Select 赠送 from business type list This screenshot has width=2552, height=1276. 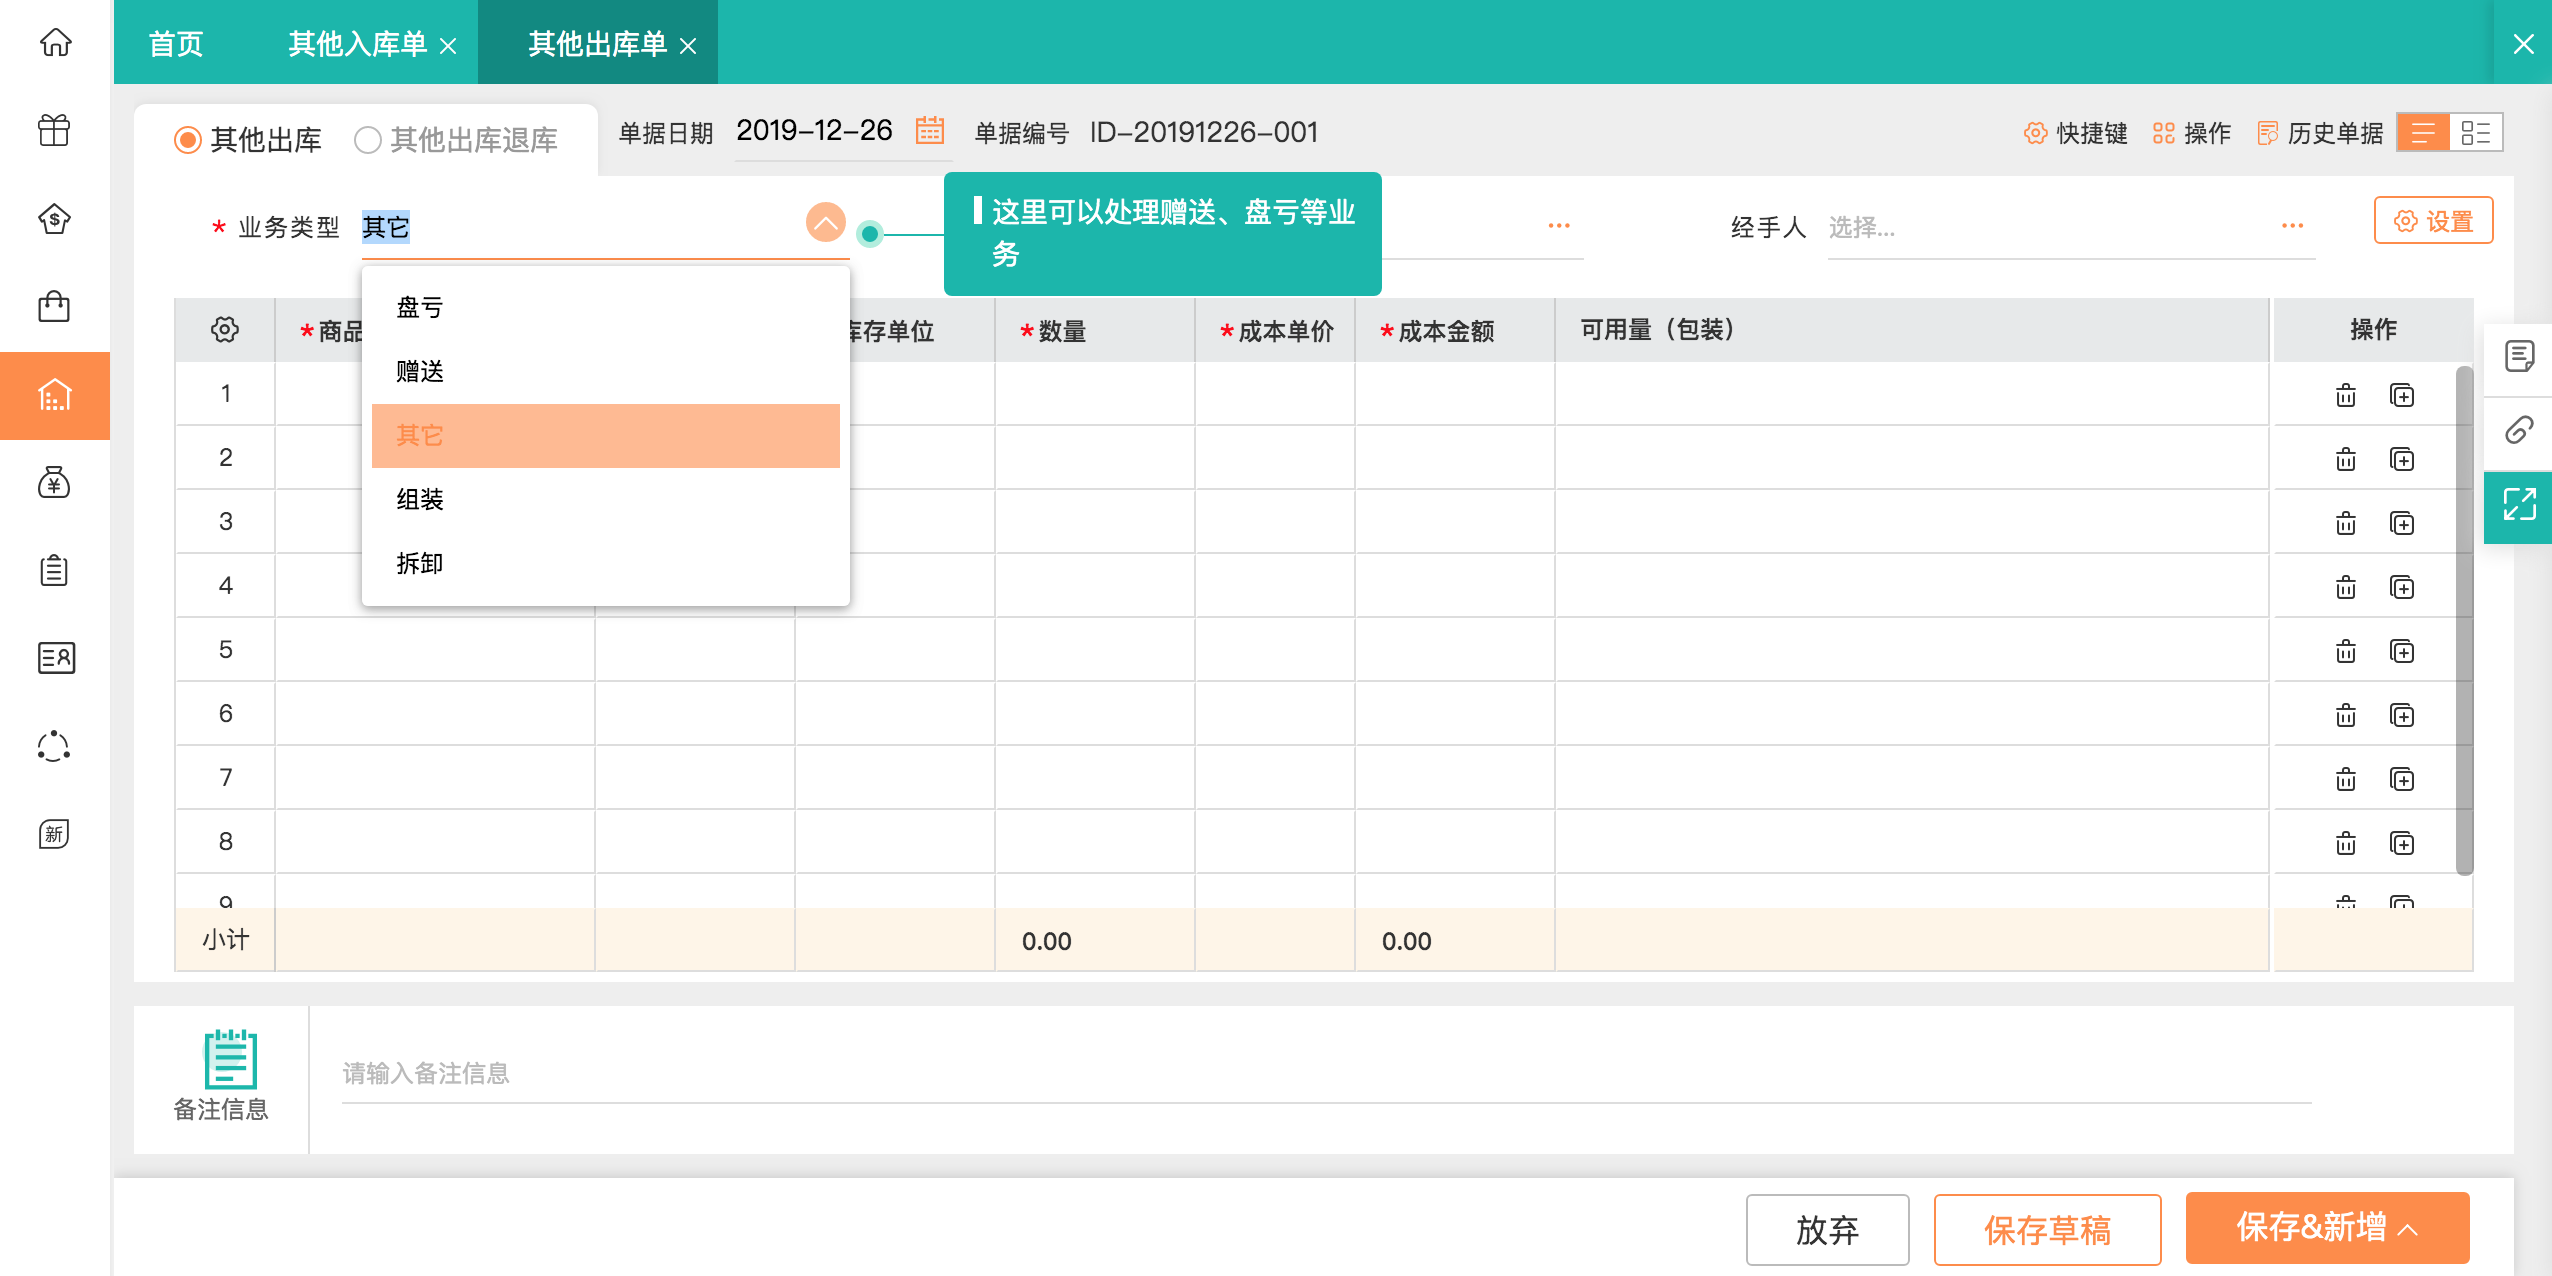(x=420, y=371)
